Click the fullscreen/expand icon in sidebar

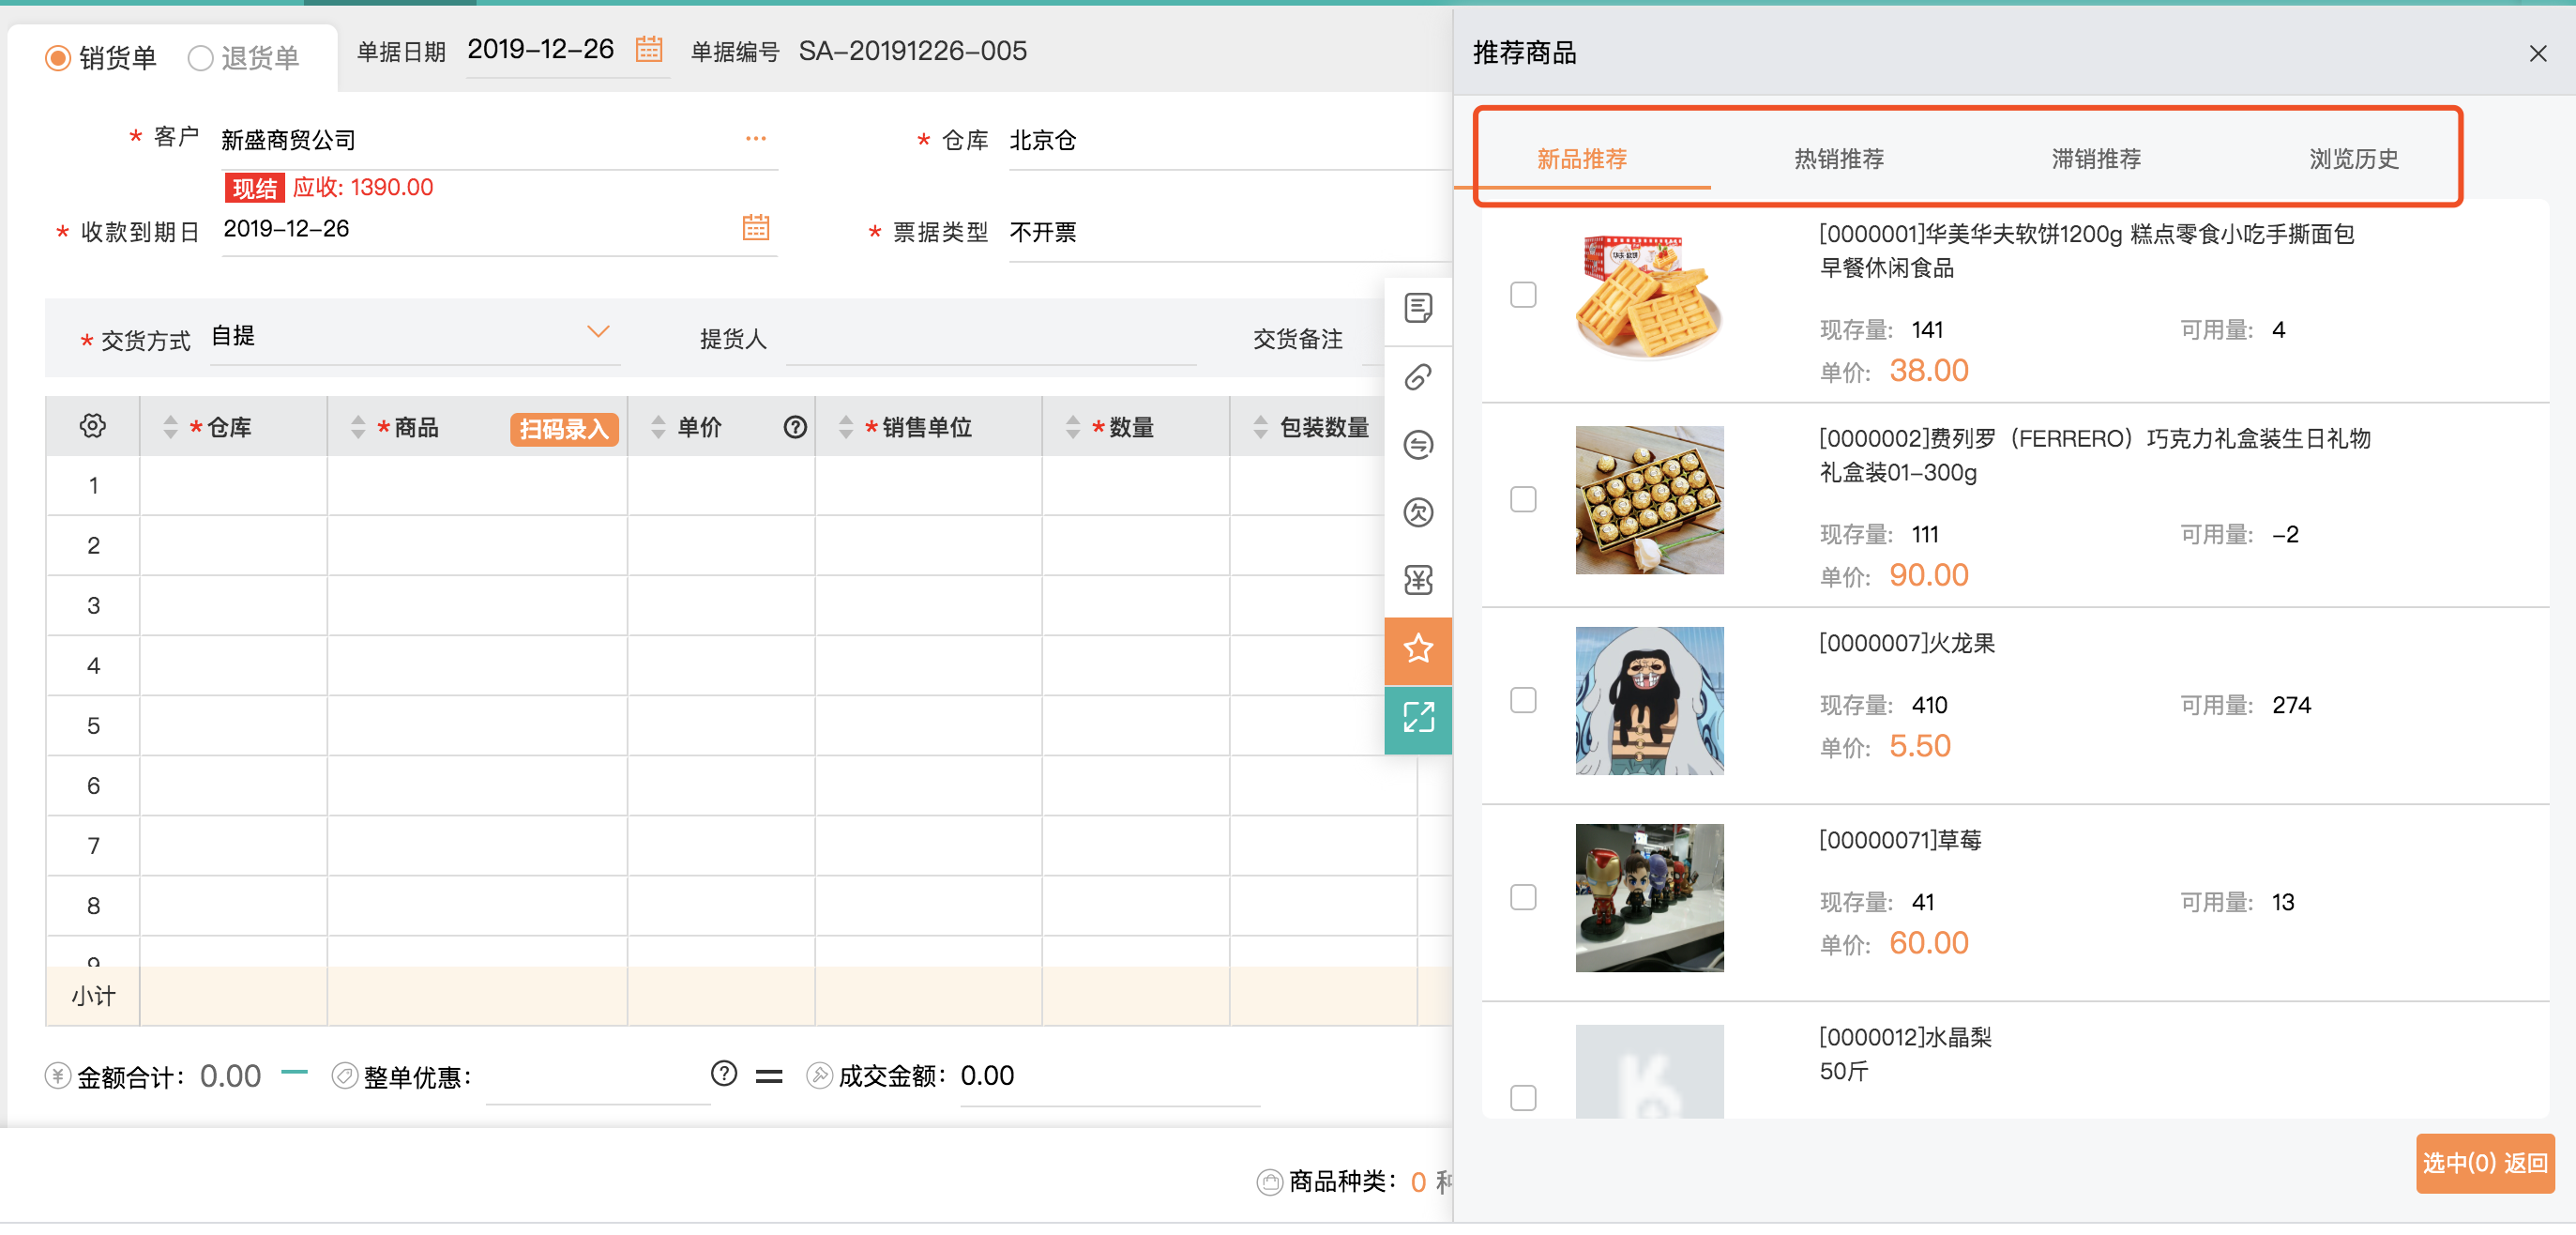[1417, 717]
